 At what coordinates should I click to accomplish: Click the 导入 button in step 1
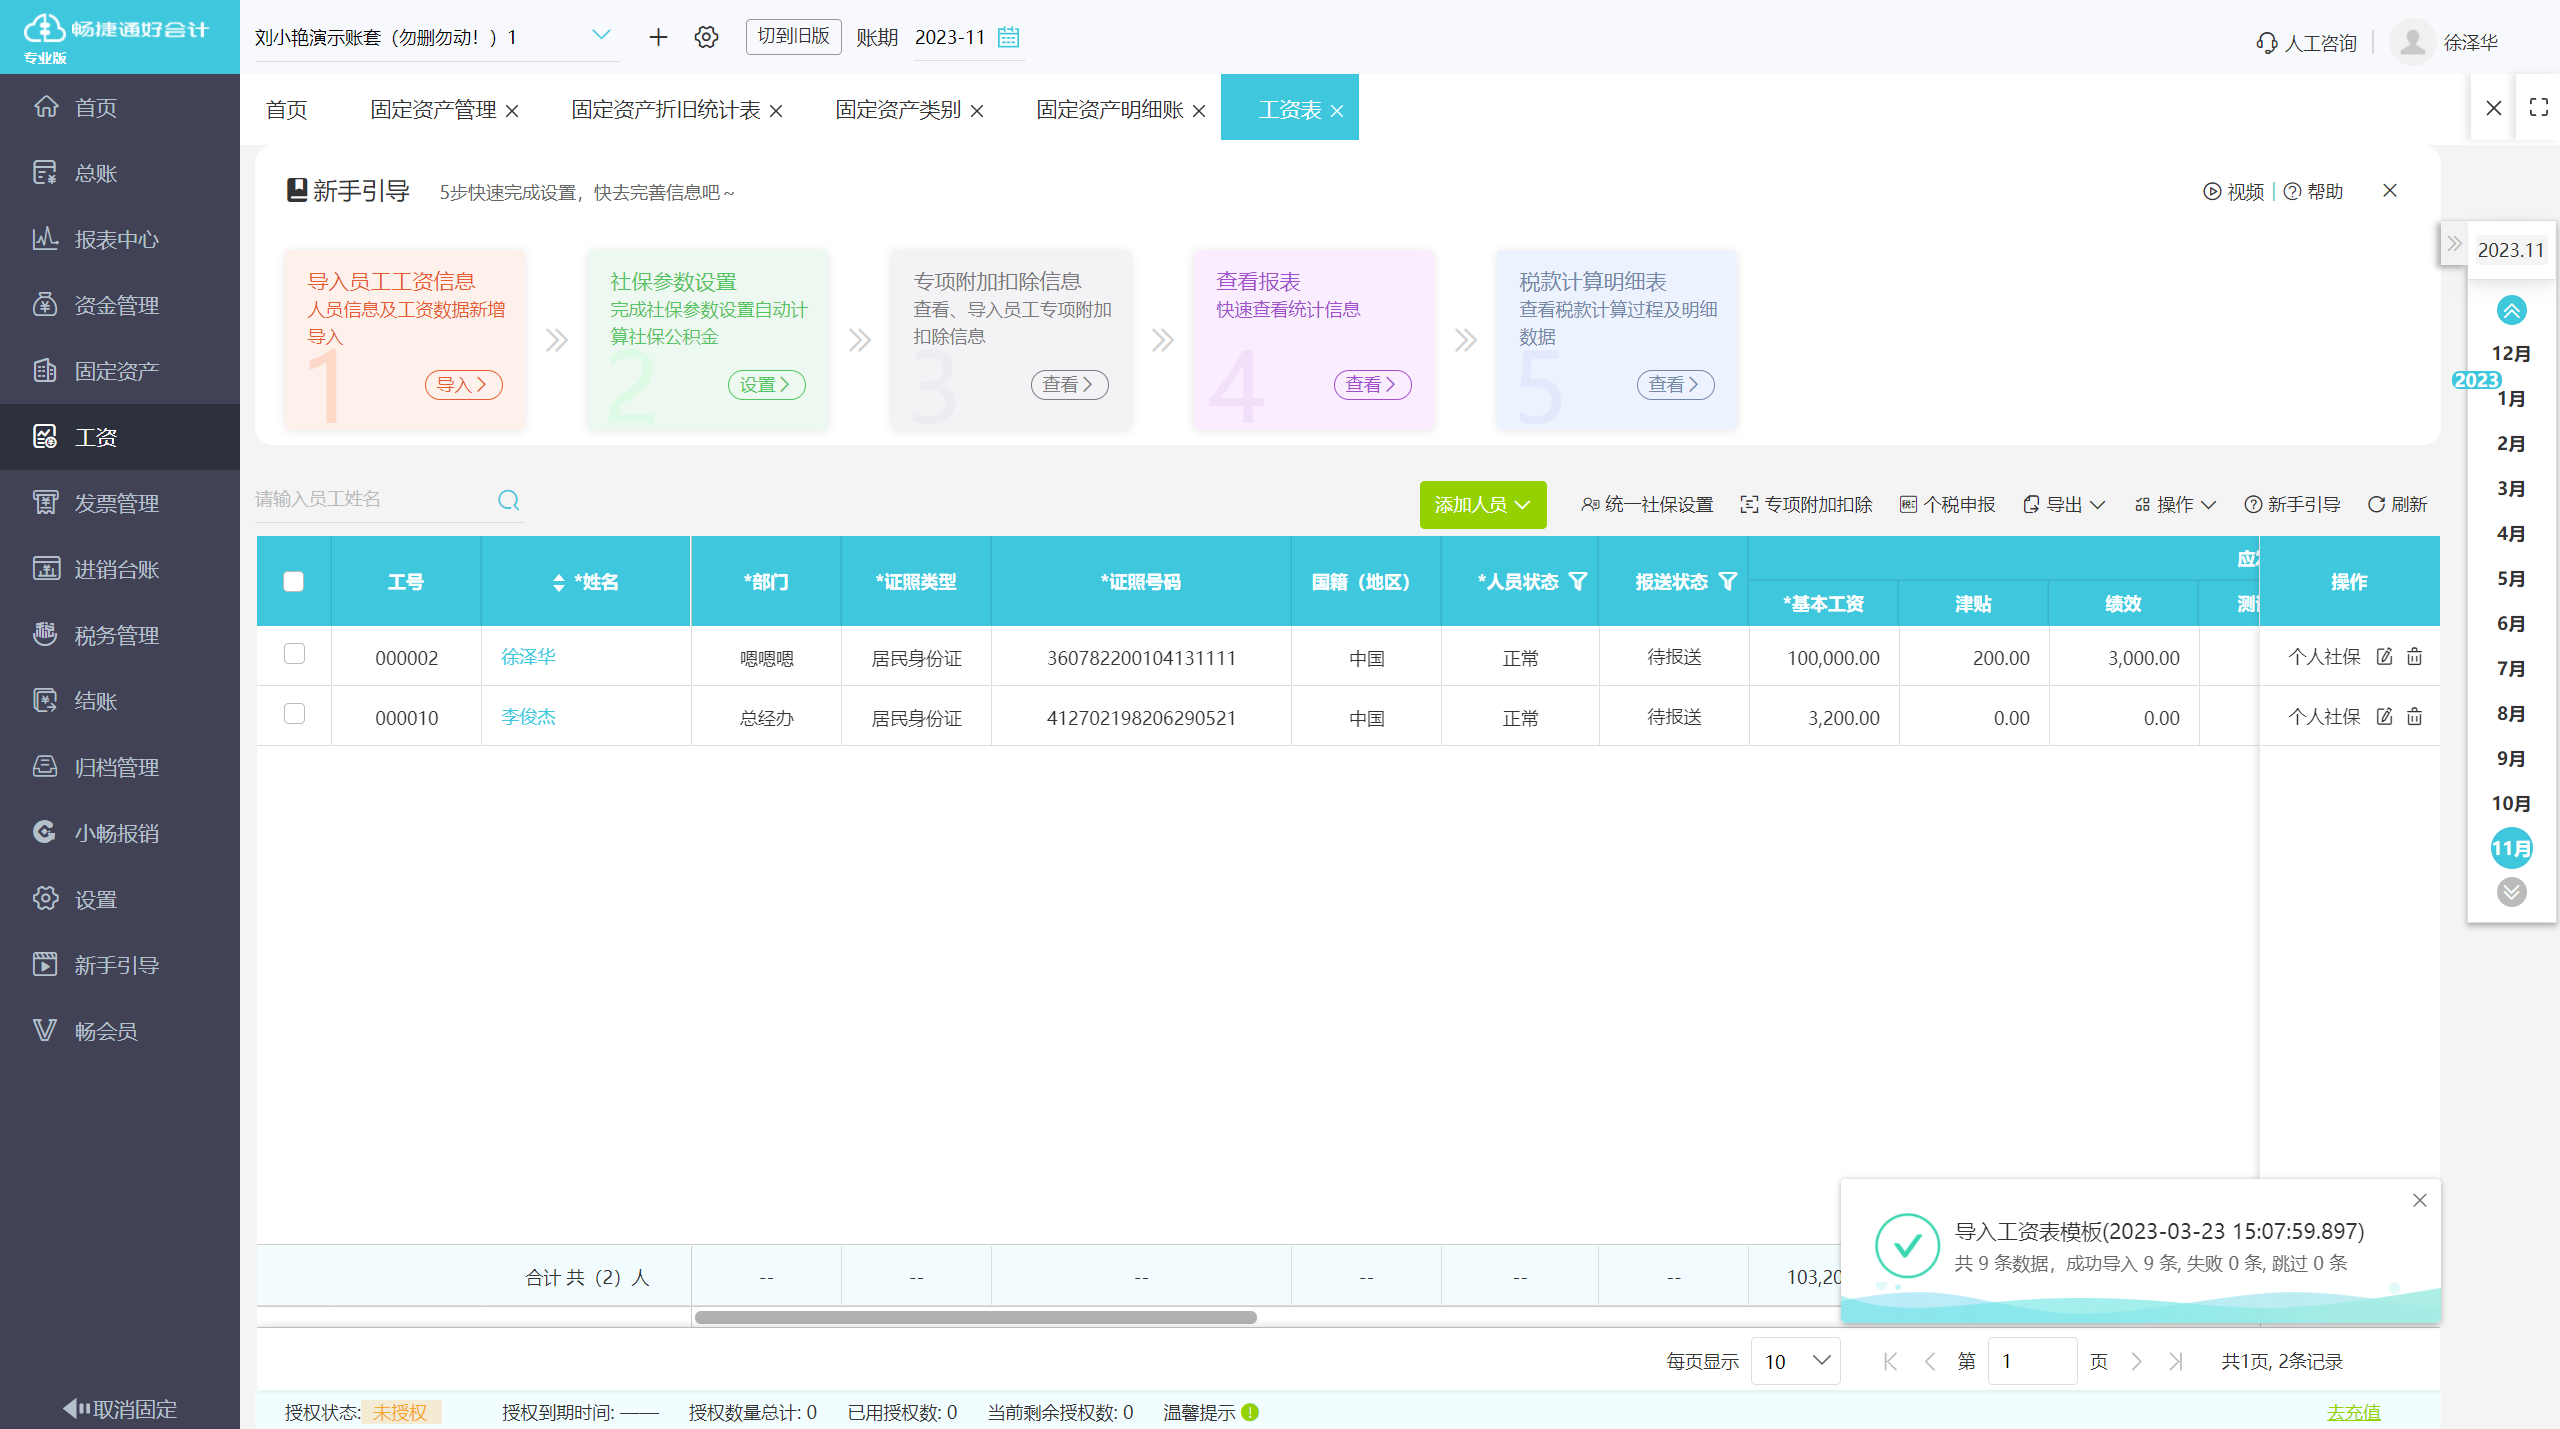(464, 385)
